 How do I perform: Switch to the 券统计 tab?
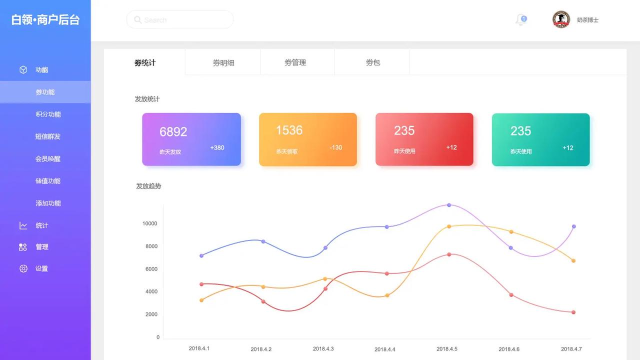coord(145,62)
